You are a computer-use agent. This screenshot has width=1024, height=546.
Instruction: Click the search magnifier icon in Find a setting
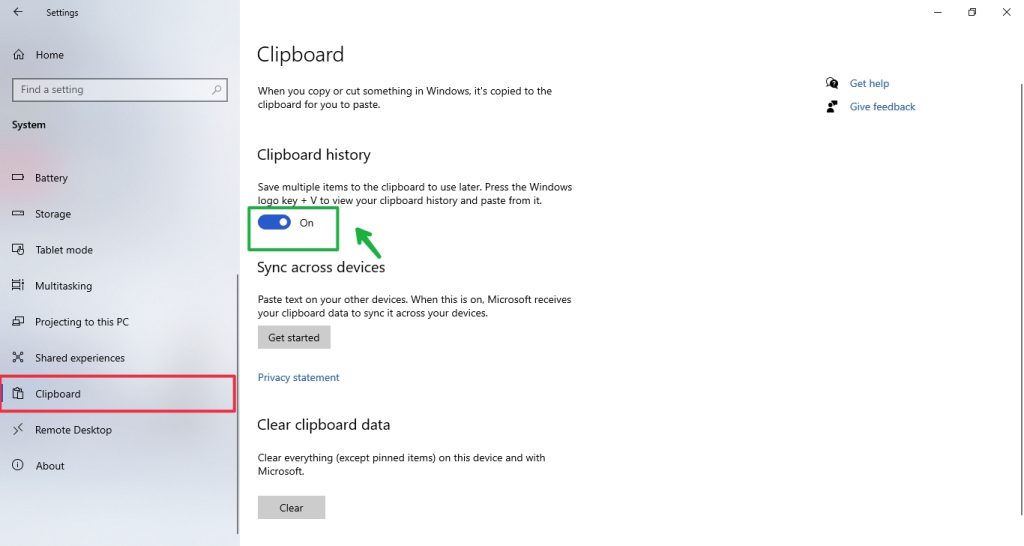pos(216,89)
